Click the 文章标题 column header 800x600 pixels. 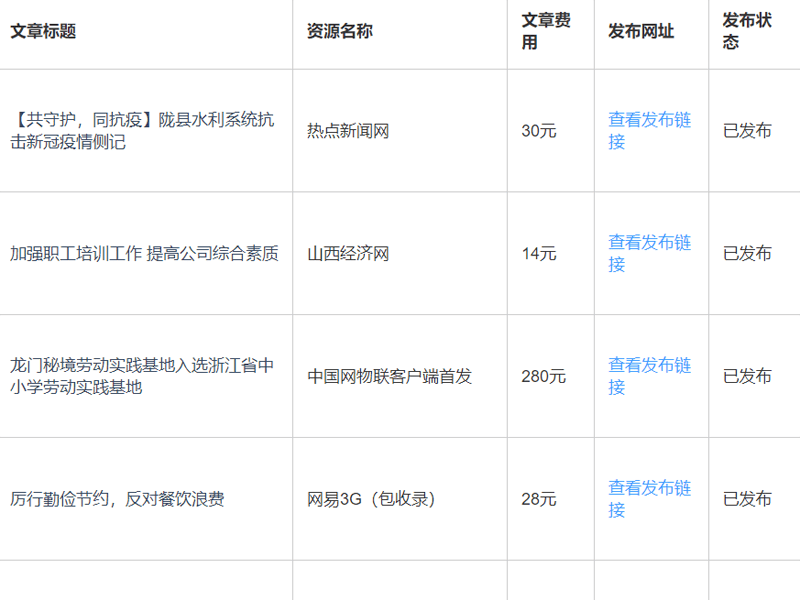(x=43, y=31)
